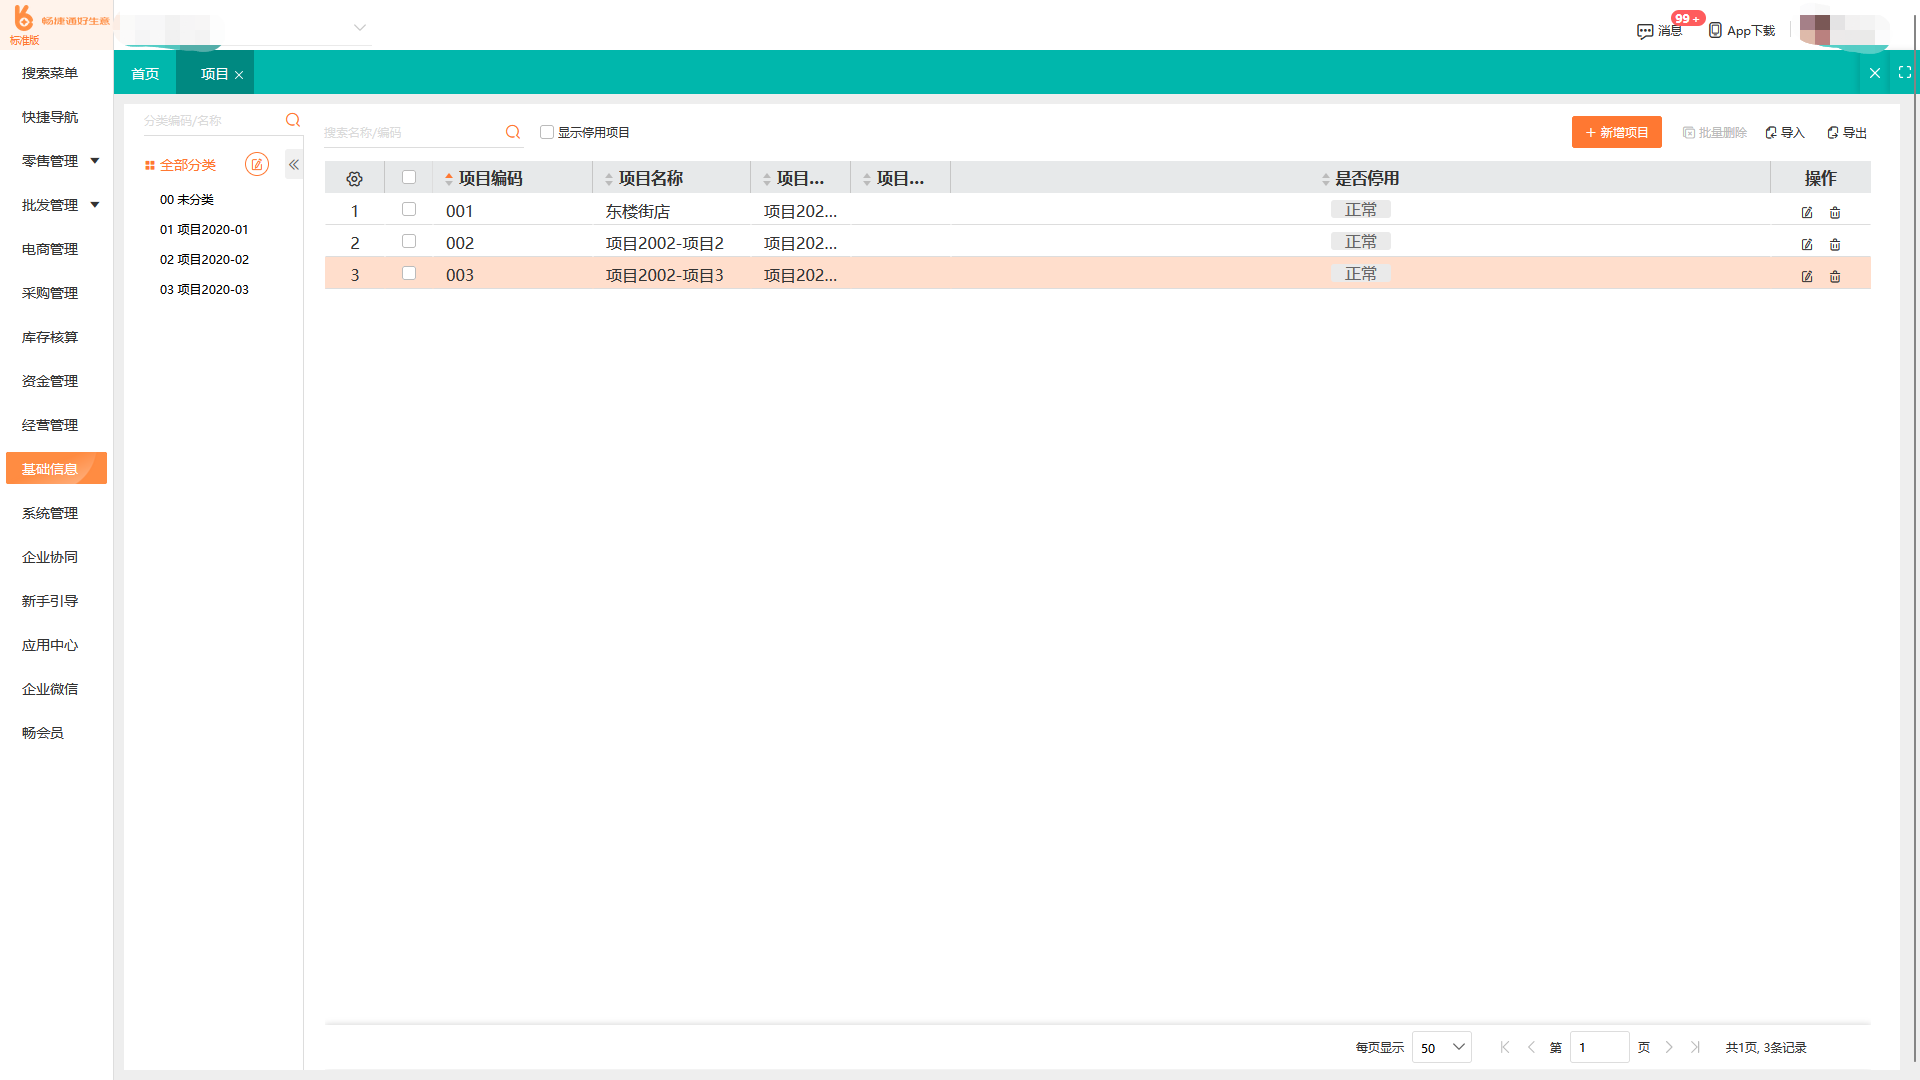Select checkbox for project row 003
Image resolution: width=1920 pixels, height=1080 pixels.
tap(410, 273)
